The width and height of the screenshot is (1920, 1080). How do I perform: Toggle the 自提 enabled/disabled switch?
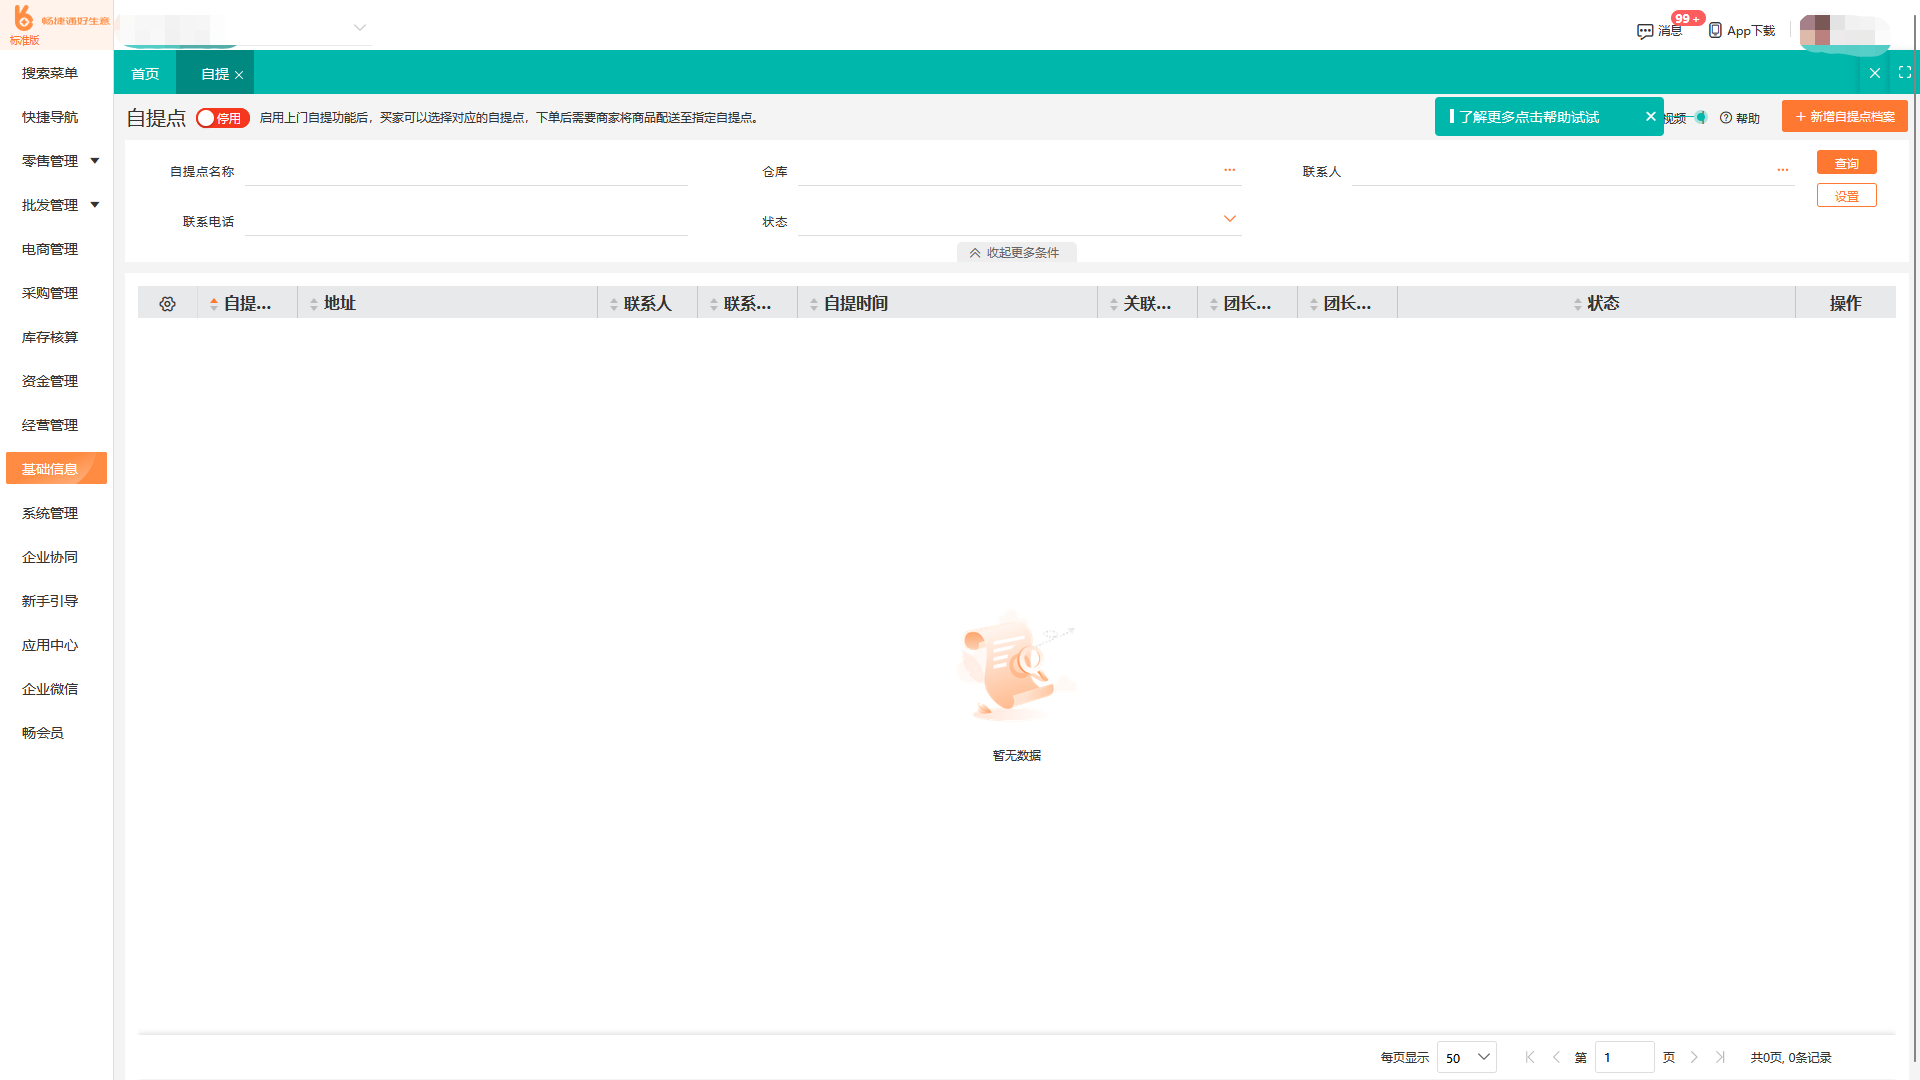point(215,117)
